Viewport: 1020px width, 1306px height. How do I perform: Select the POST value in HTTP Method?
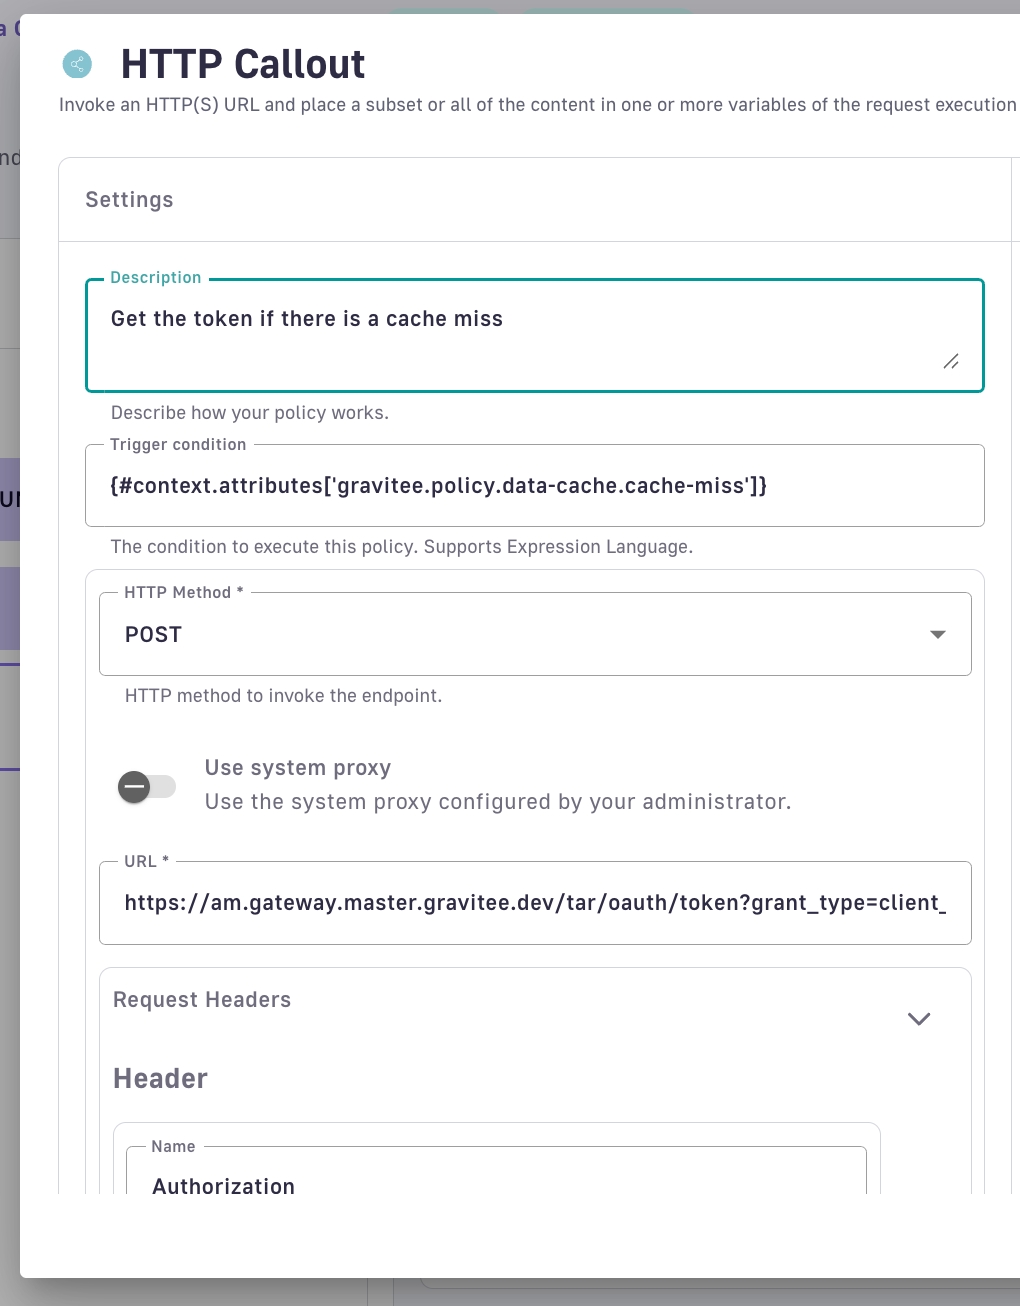click(x=153, y=635)
